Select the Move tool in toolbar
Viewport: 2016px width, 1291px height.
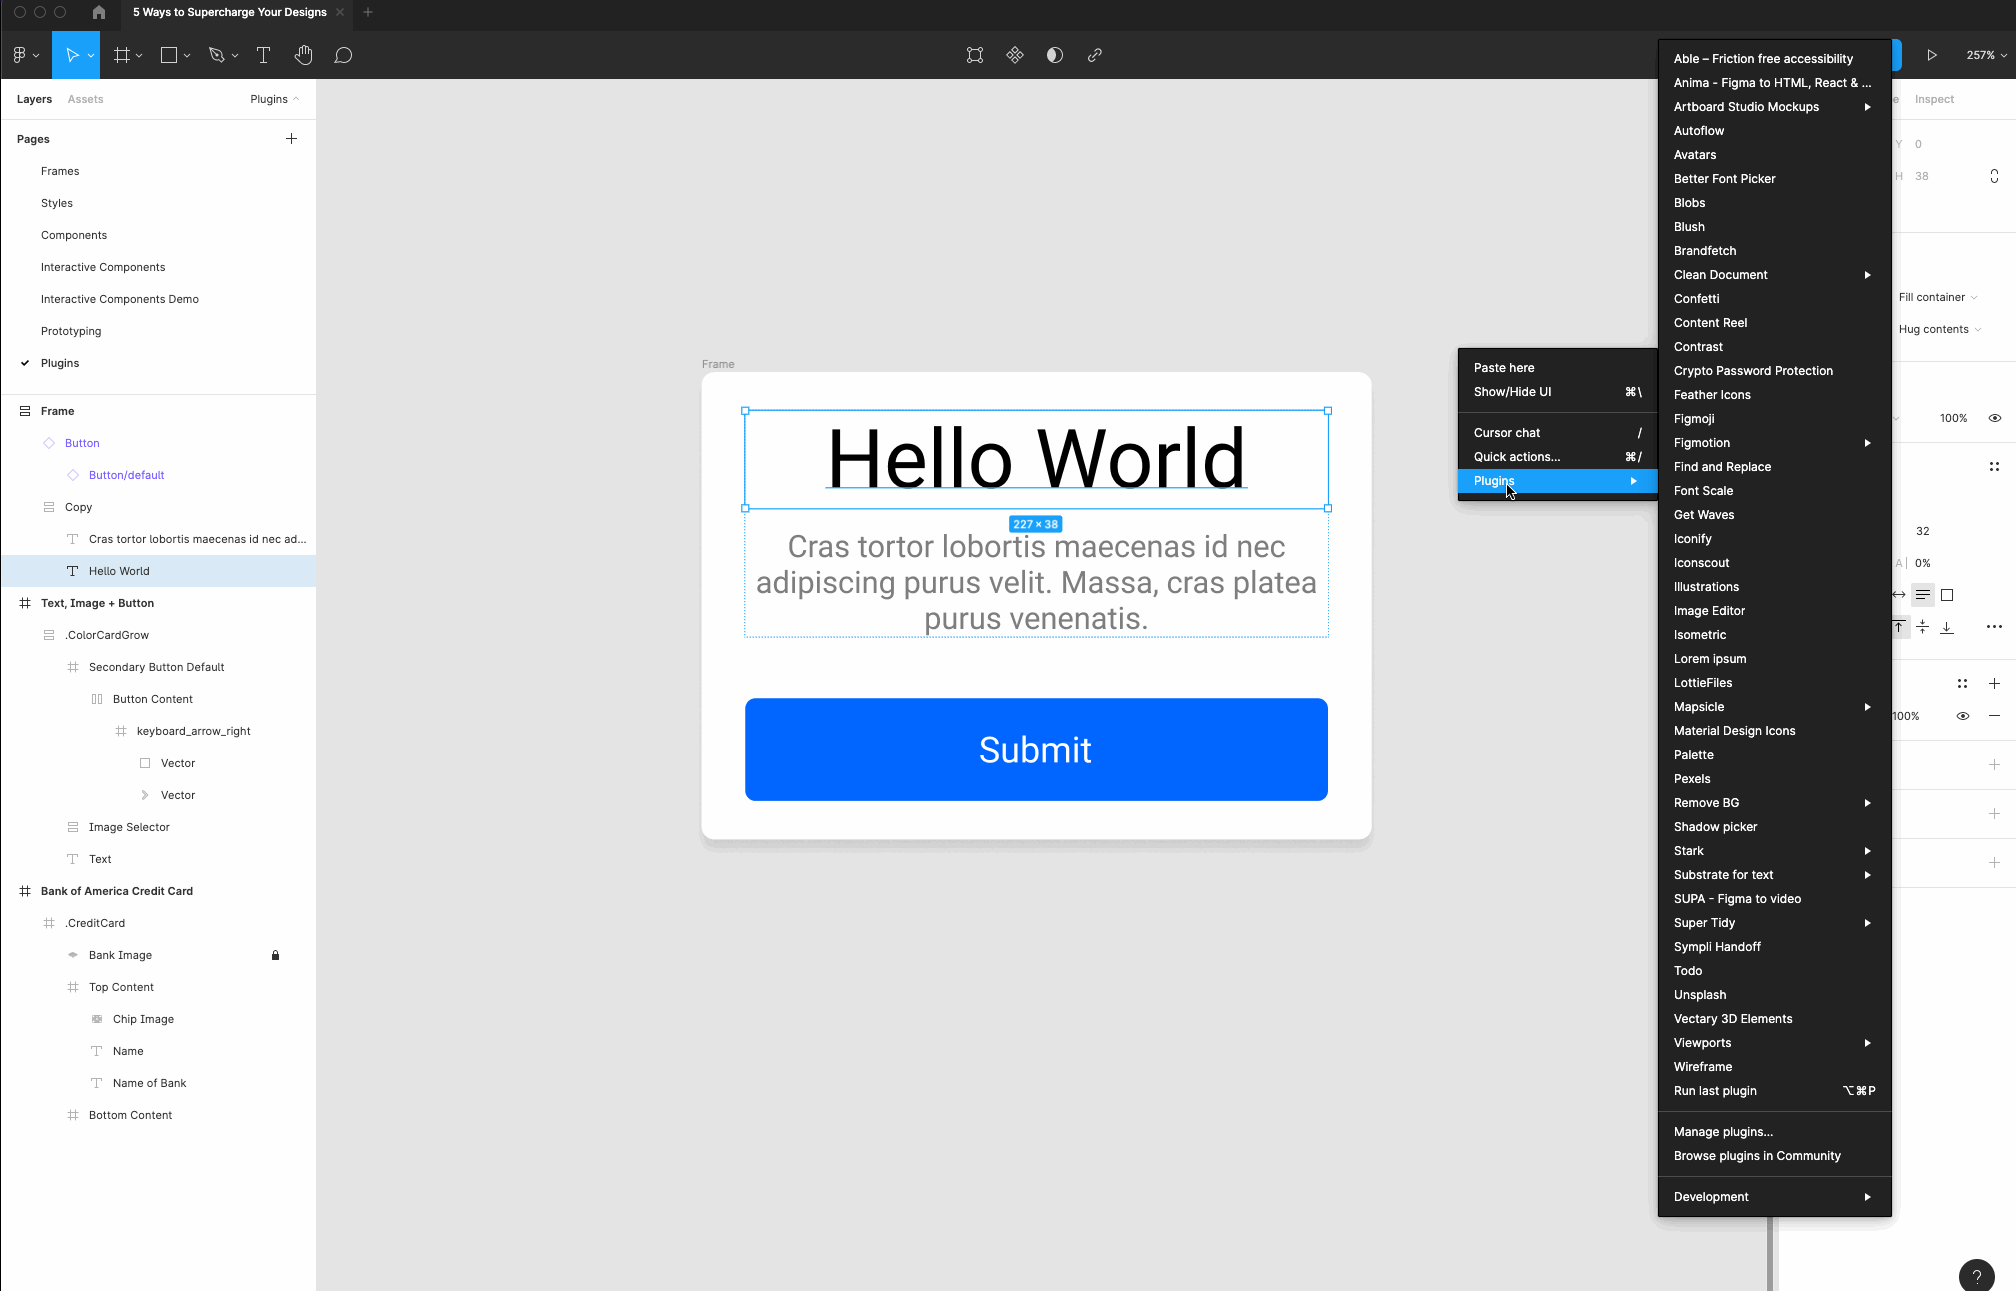pyautogui.click(x=72, y=54)
